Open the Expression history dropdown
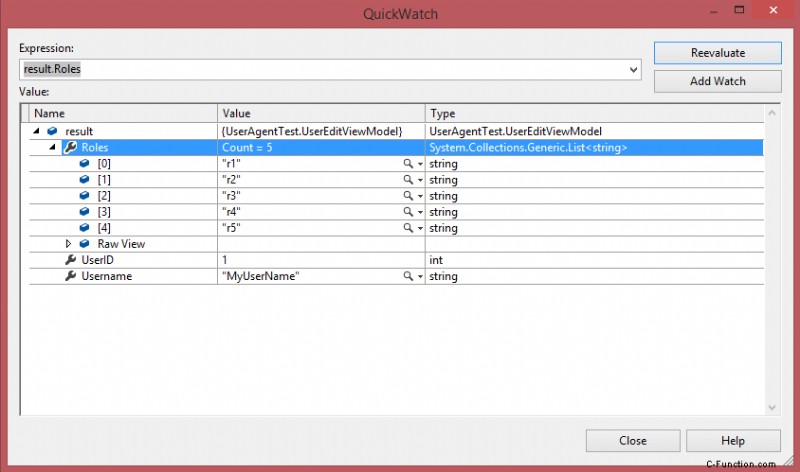This screenshot has width=800, height=472. (634, 70)
